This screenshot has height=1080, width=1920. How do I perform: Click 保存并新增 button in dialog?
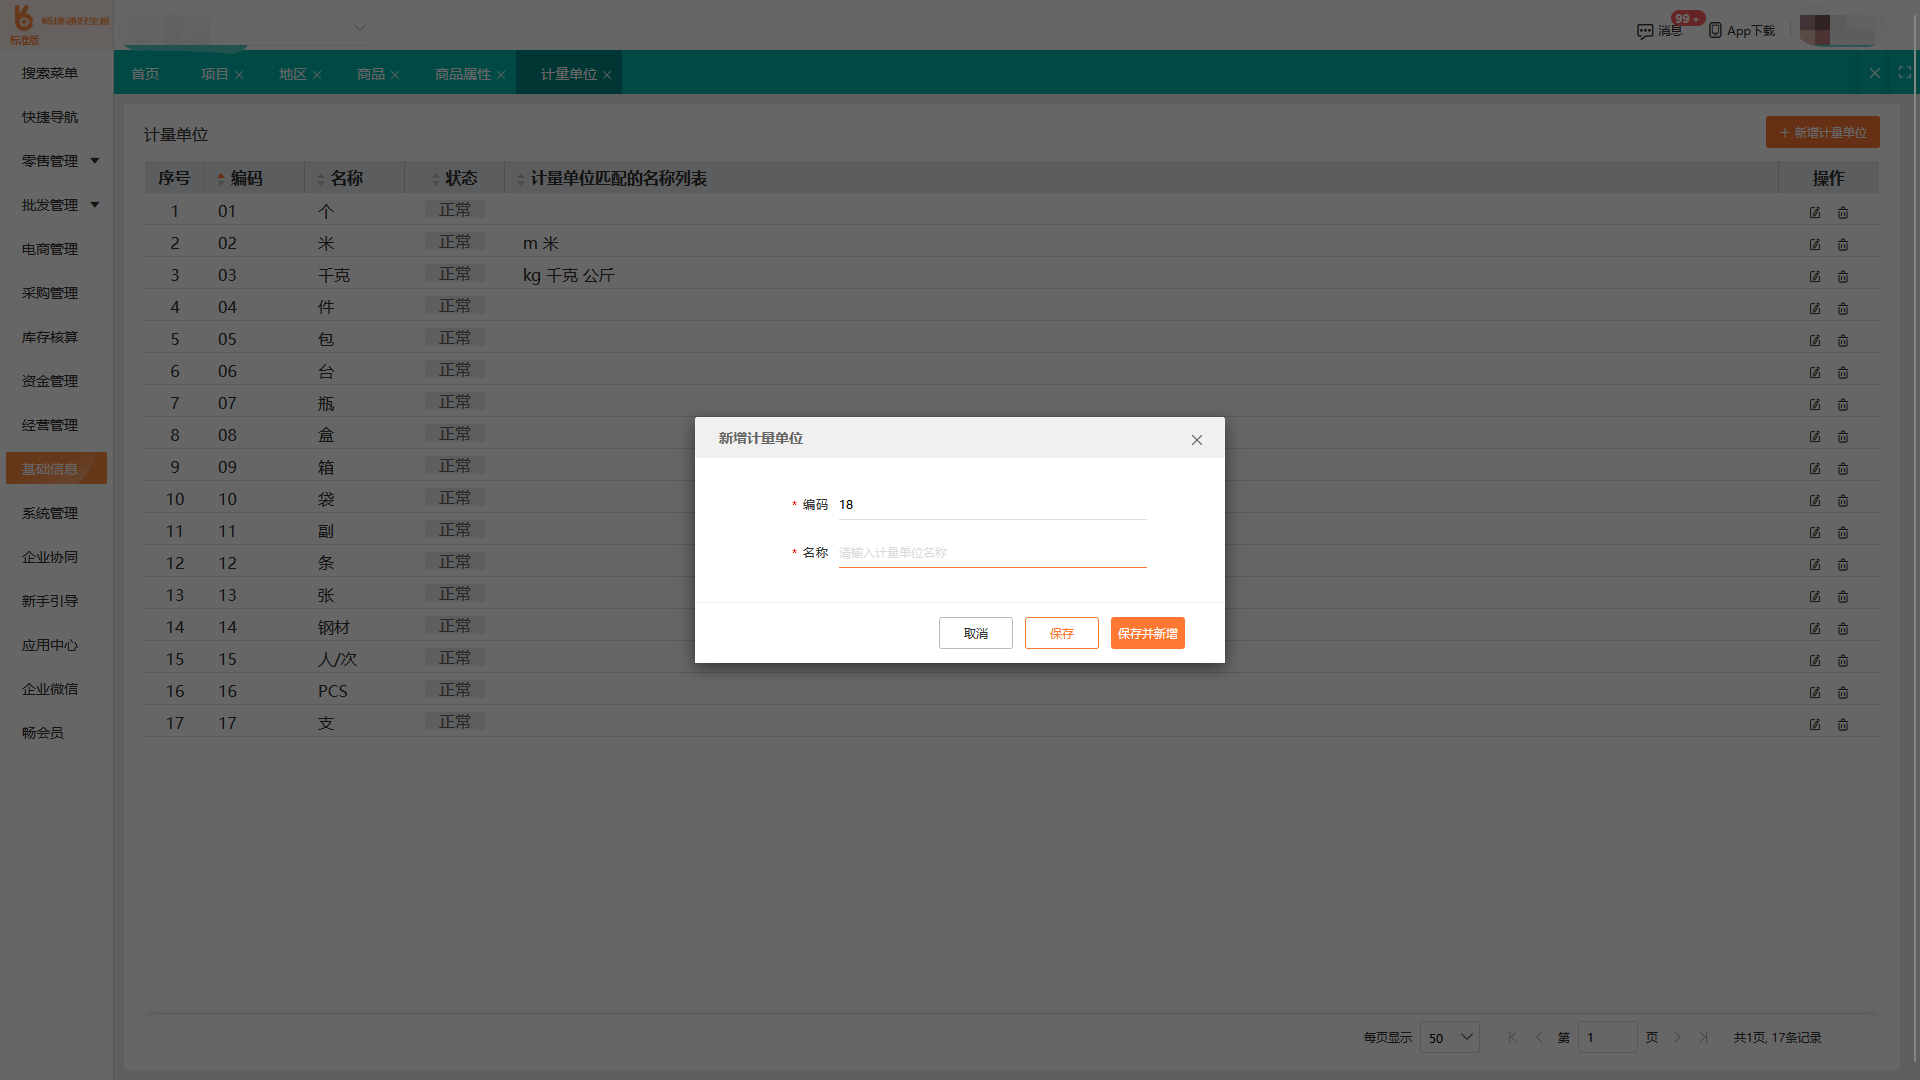tap(1147, 633)
